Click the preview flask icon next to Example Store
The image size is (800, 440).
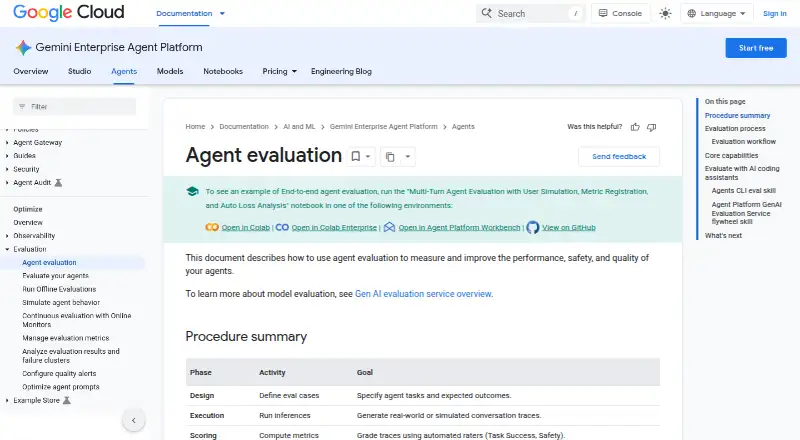[x=66, y=400]
